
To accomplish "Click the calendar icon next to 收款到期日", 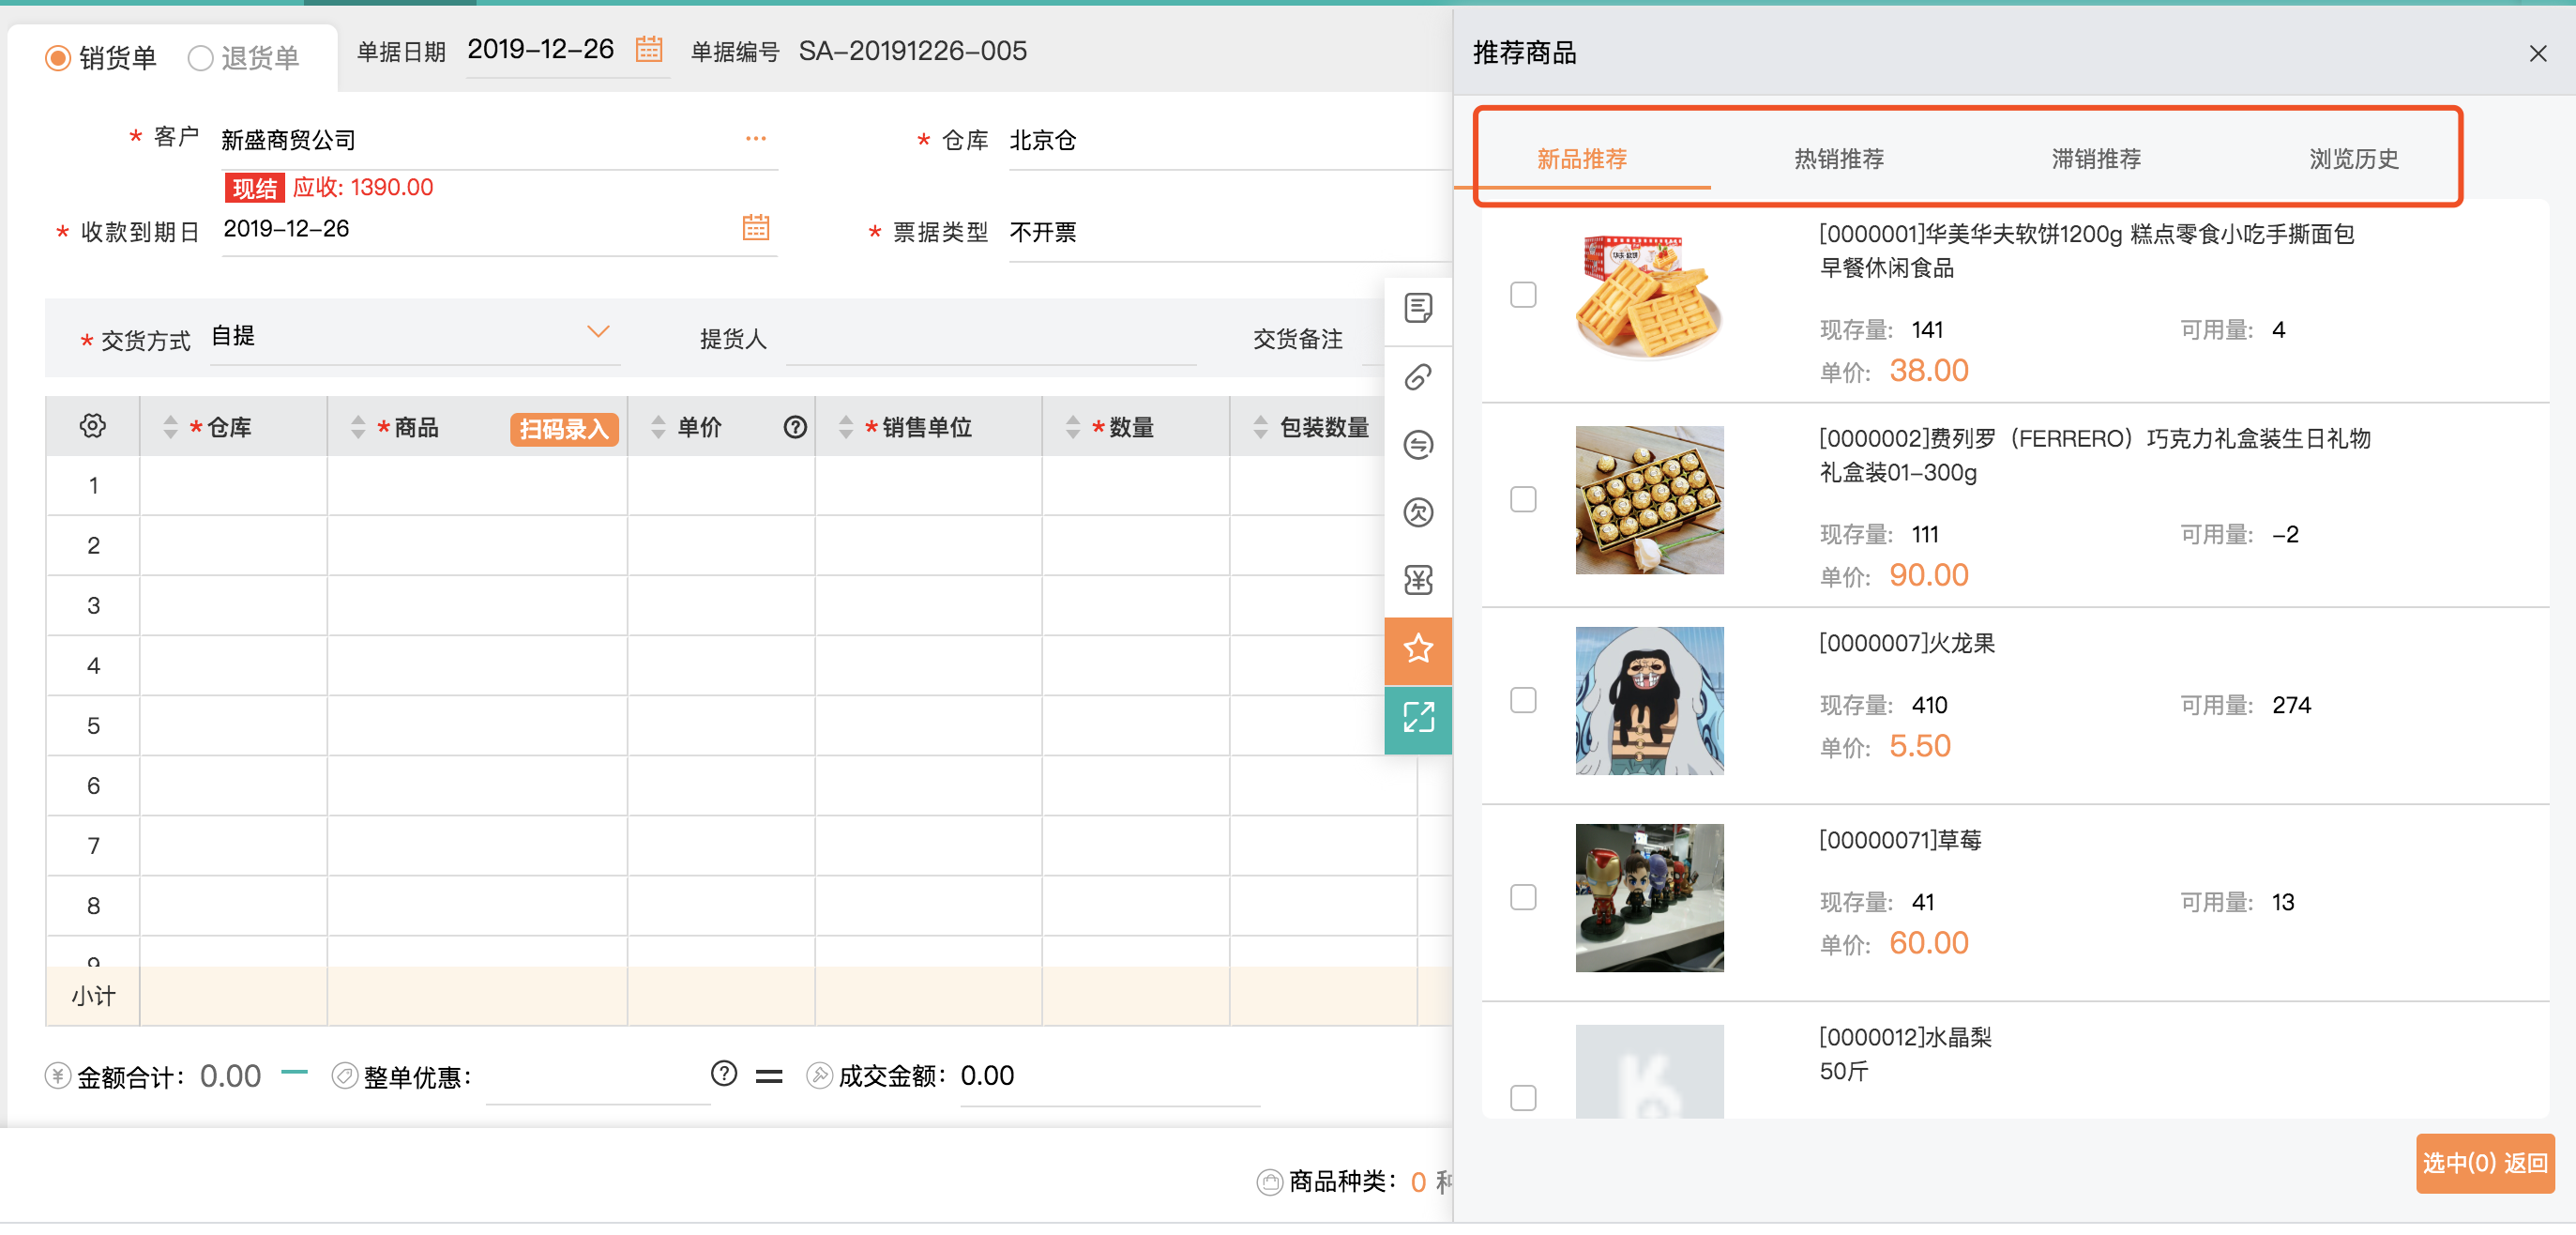I will (x=756, y=230).
